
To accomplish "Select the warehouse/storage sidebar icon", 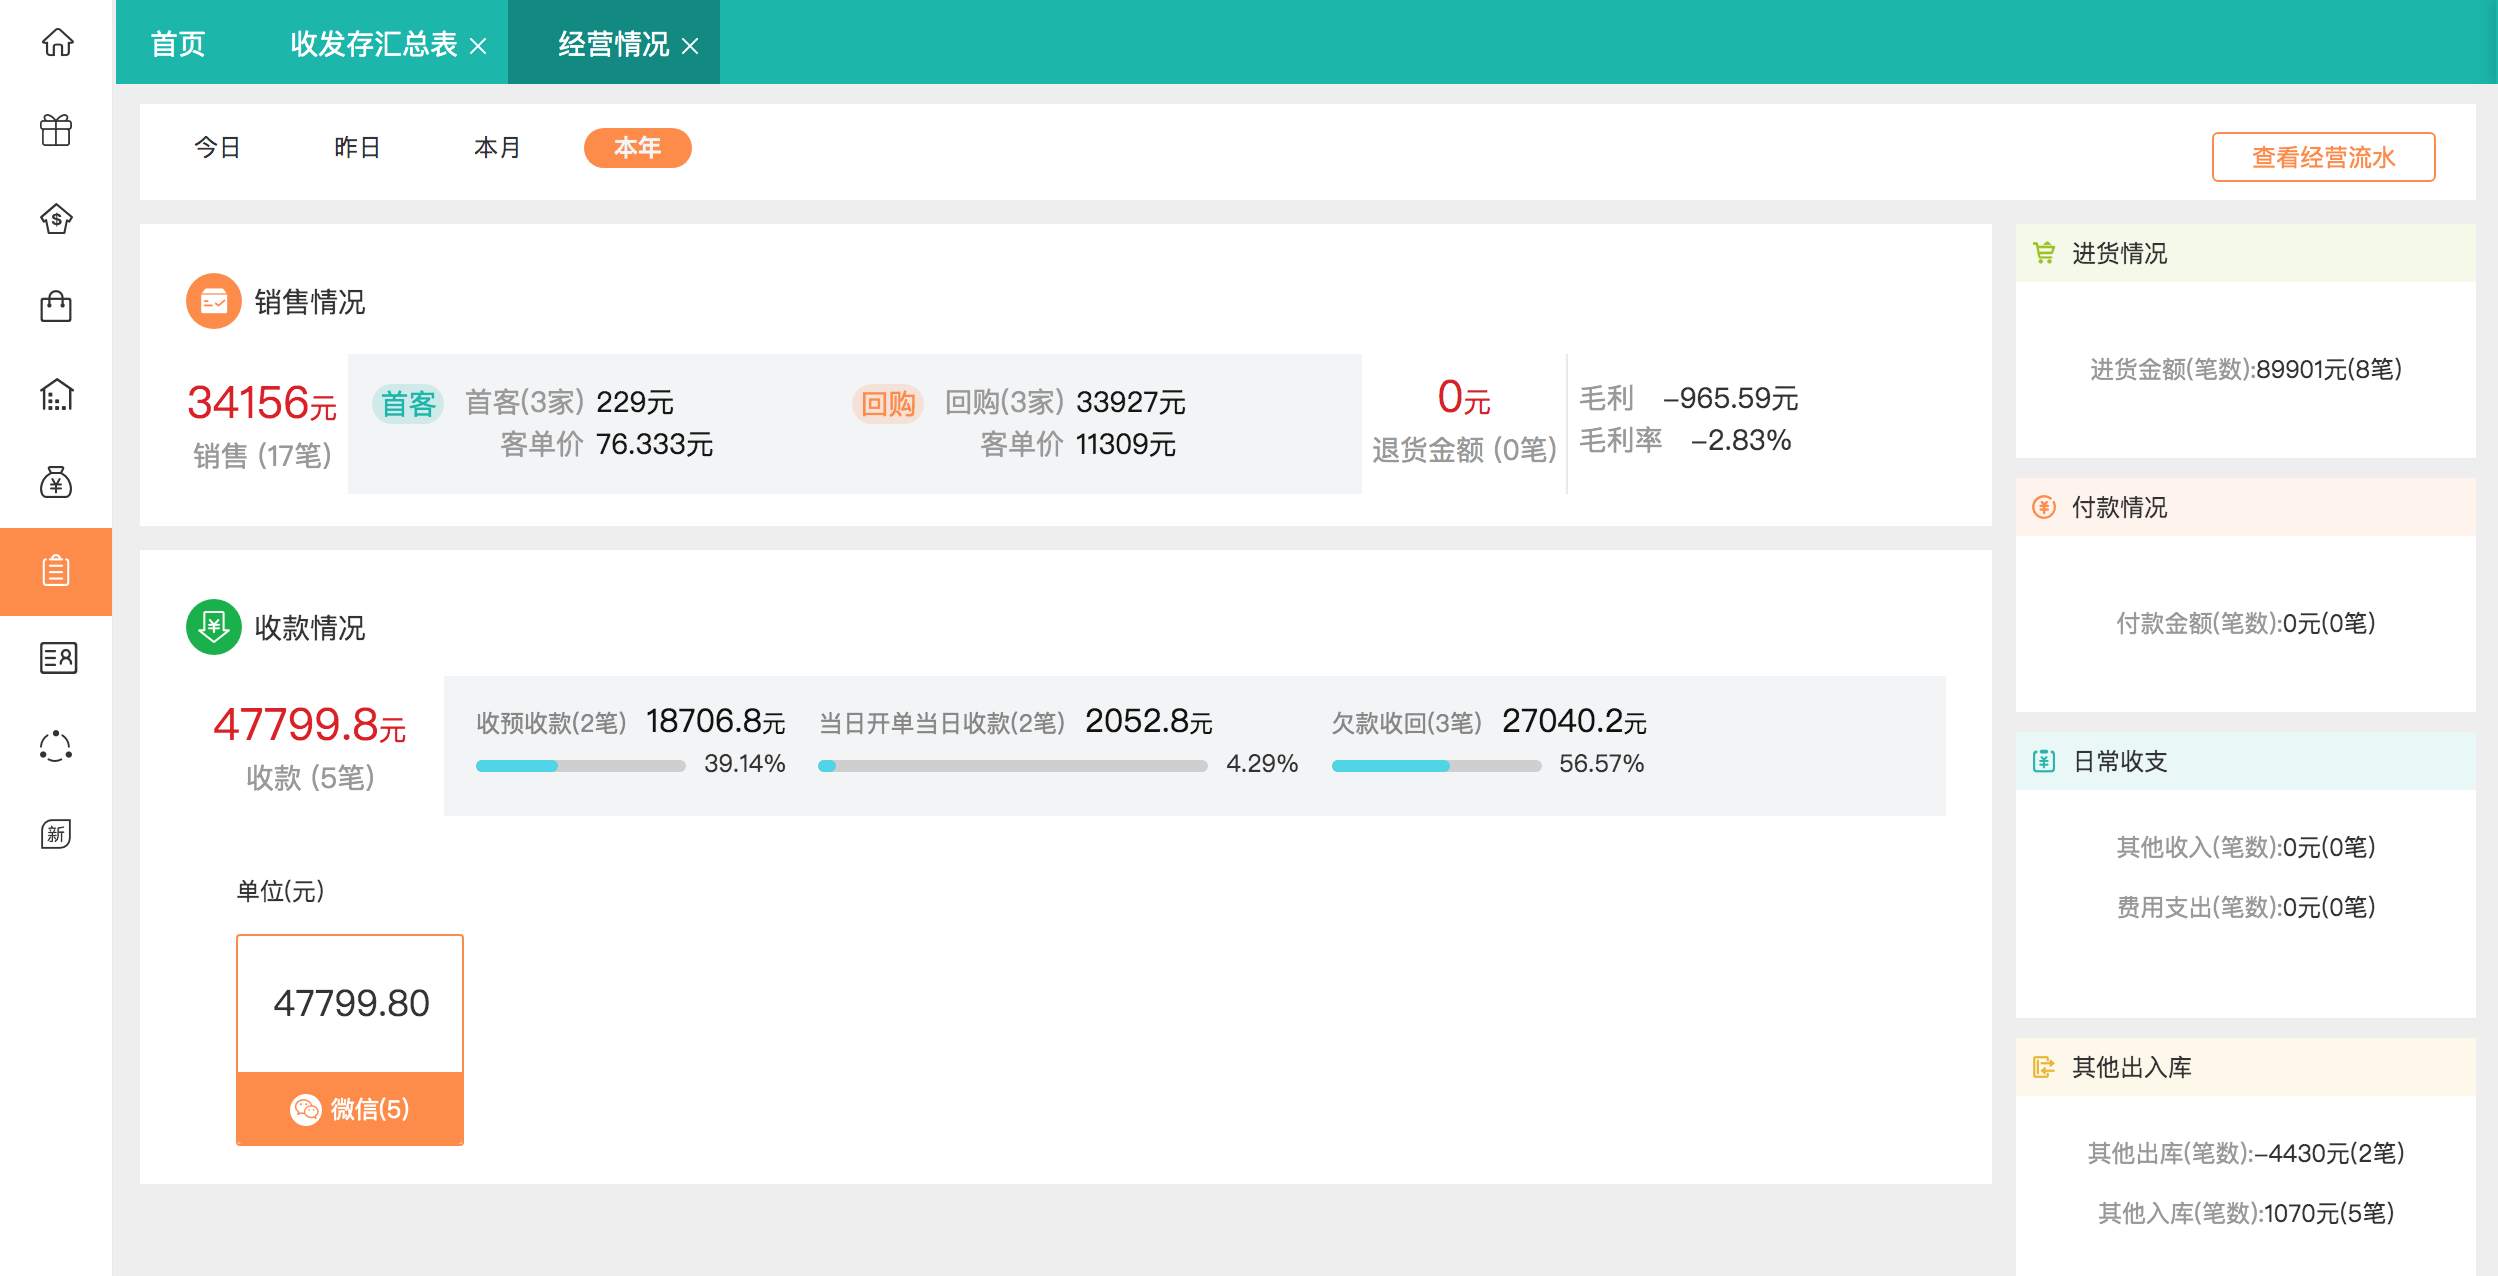I will pyautogui.click(x=55, y=395).
